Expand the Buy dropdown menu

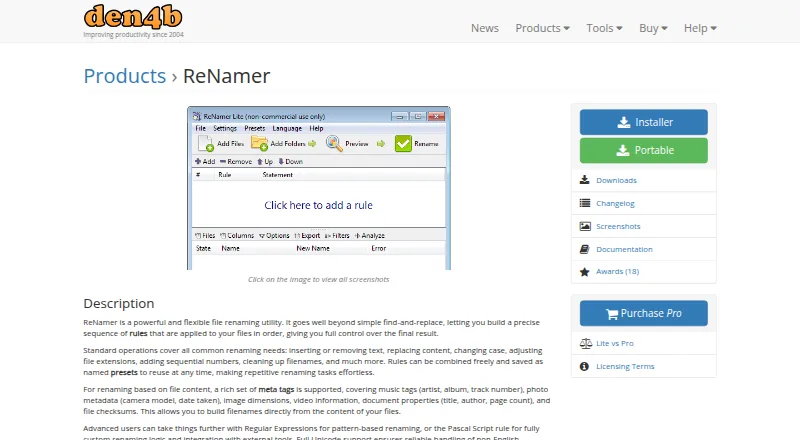(x=653, y=28)
